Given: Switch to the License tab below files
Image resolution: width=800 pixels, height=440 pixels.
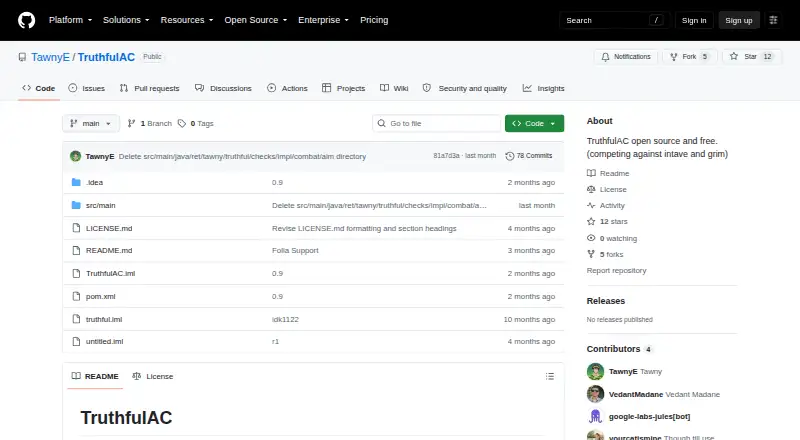Looking at the screenshot, I should (x=153, y=376).
